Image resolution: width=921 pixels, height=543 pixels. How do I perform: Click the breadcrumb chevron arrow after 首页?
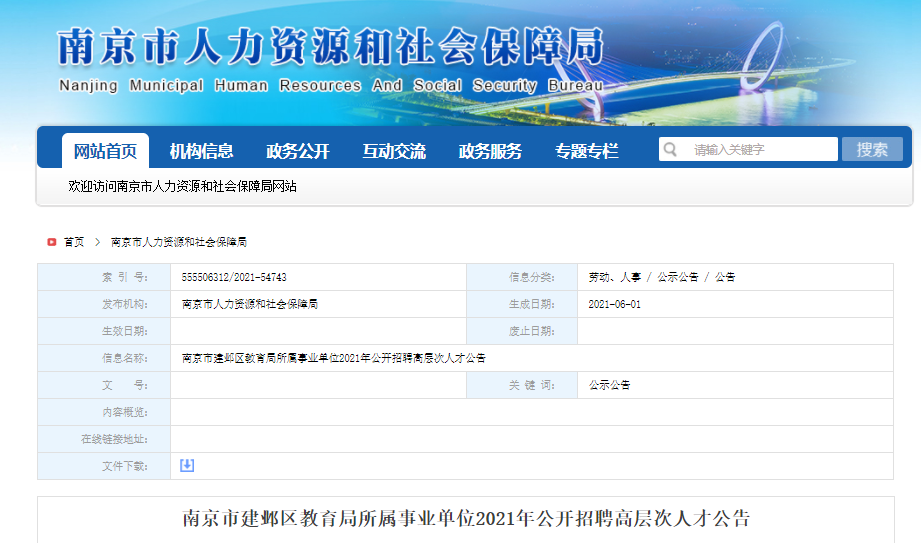click(98, 242)
